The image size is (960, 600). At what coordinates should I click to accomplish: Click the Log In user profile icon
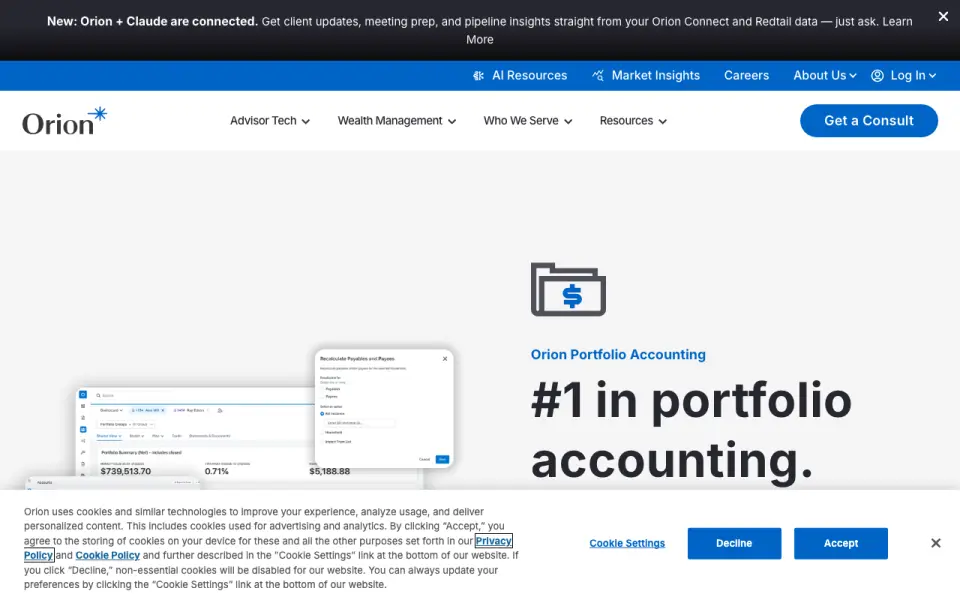coord(877,75)
